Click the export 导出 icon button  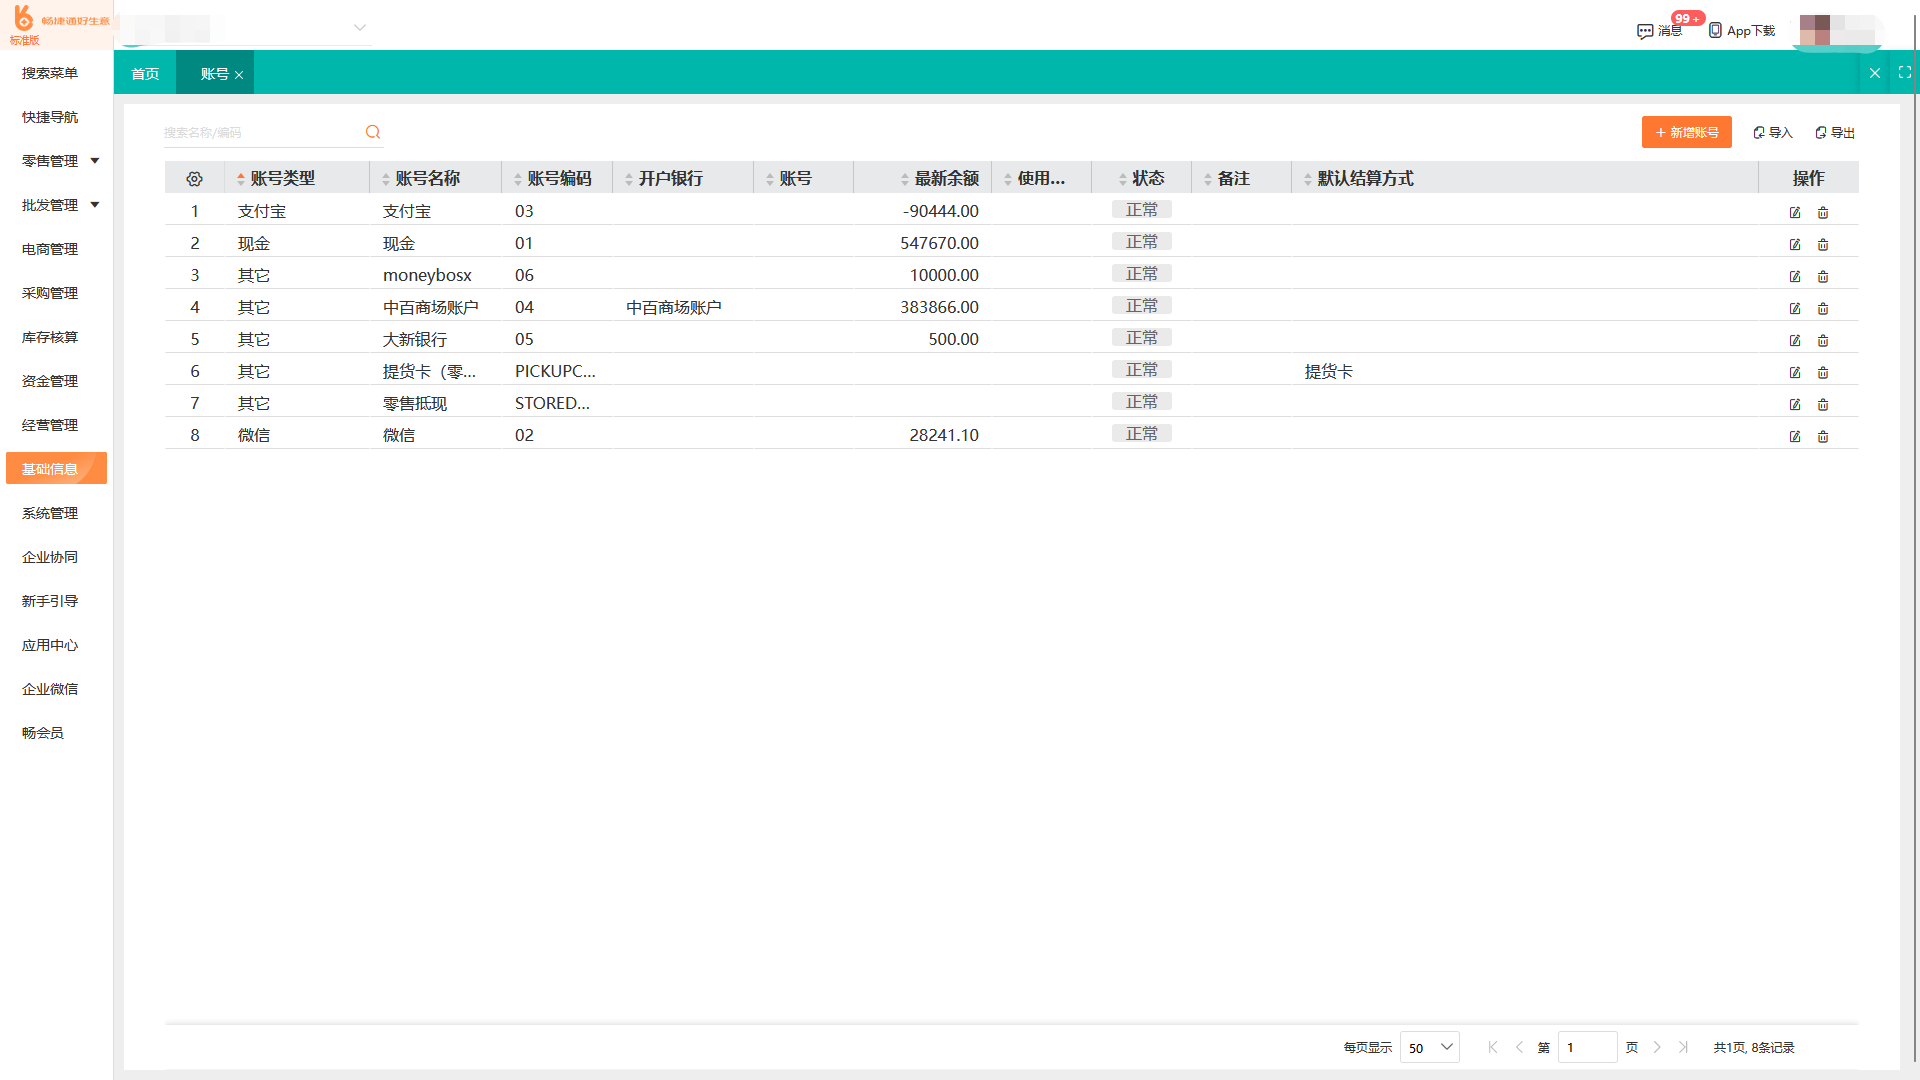coord(1834,132)
